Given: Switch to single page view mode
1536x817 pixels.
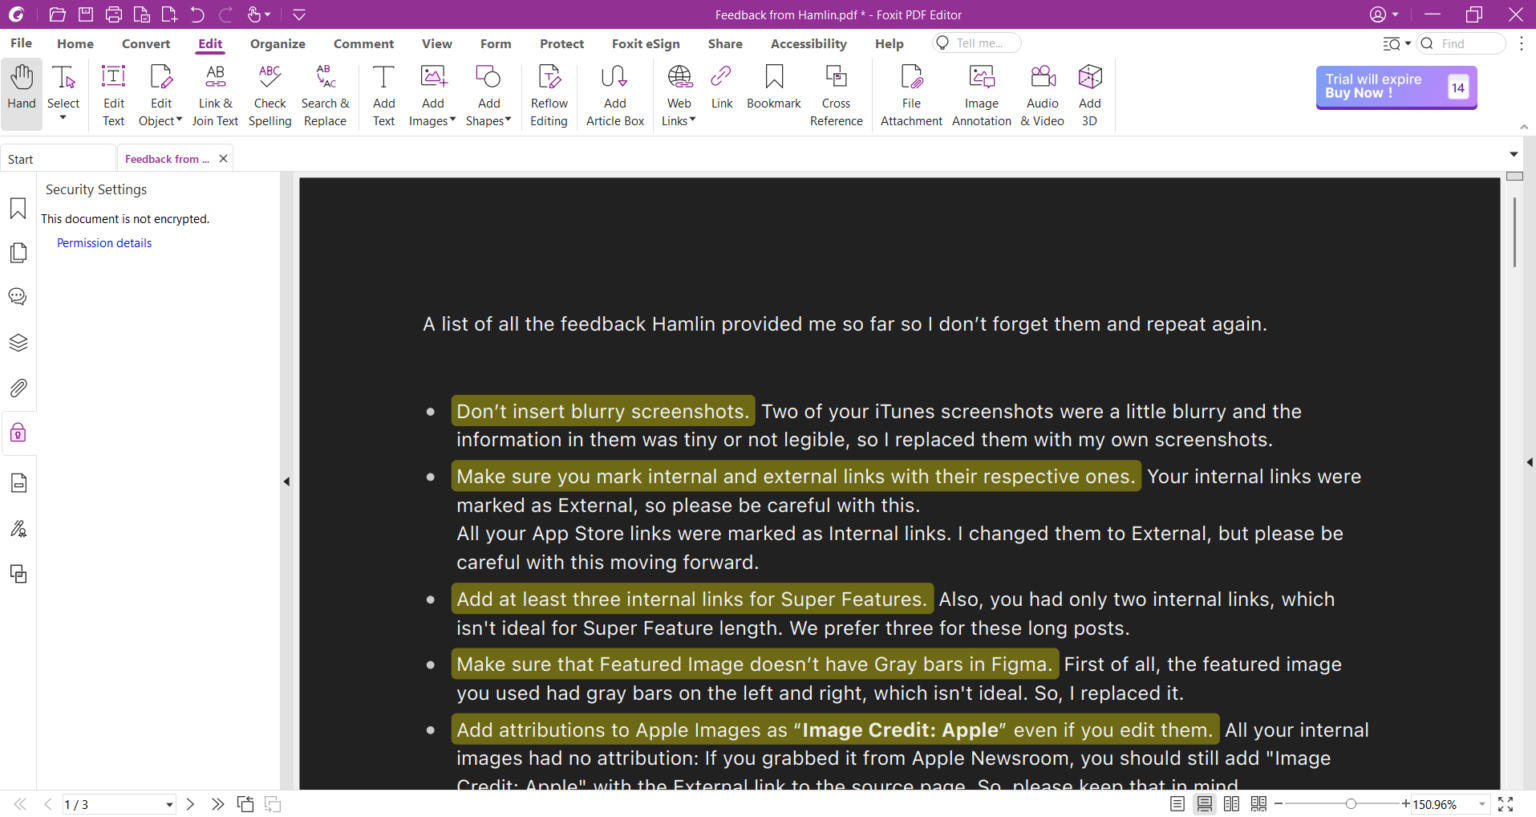Looking at the screenshot, I should point(1177,803).
